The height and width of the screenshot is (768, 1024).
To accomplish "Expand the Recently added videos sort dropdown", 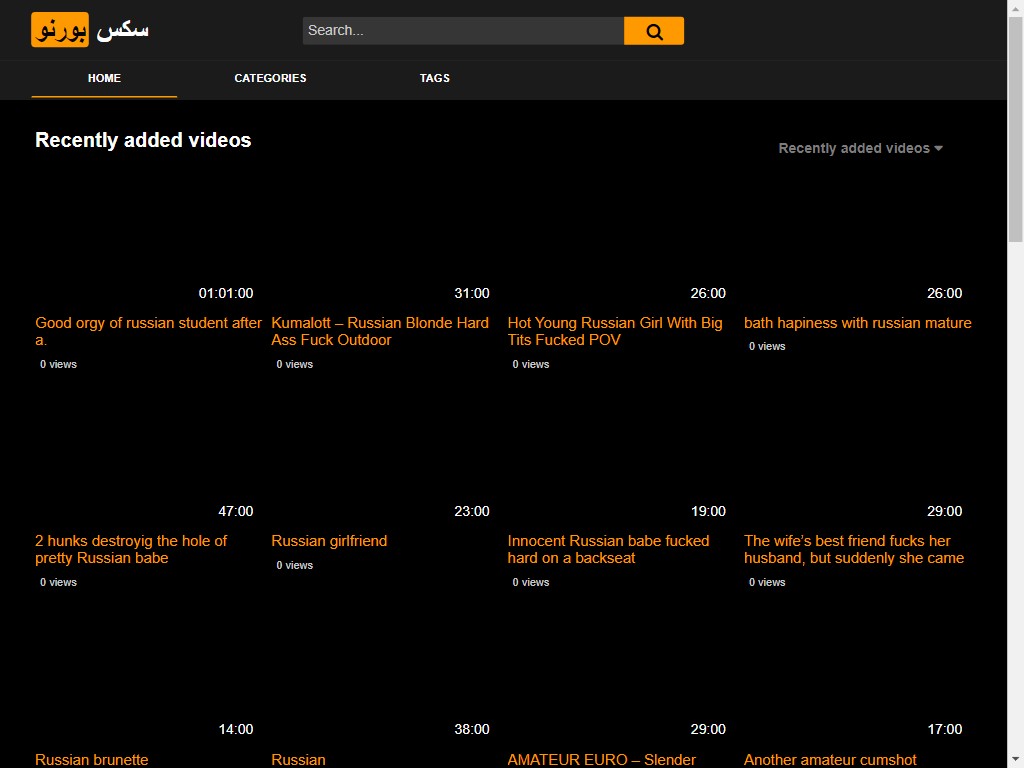I will (854, 148).
